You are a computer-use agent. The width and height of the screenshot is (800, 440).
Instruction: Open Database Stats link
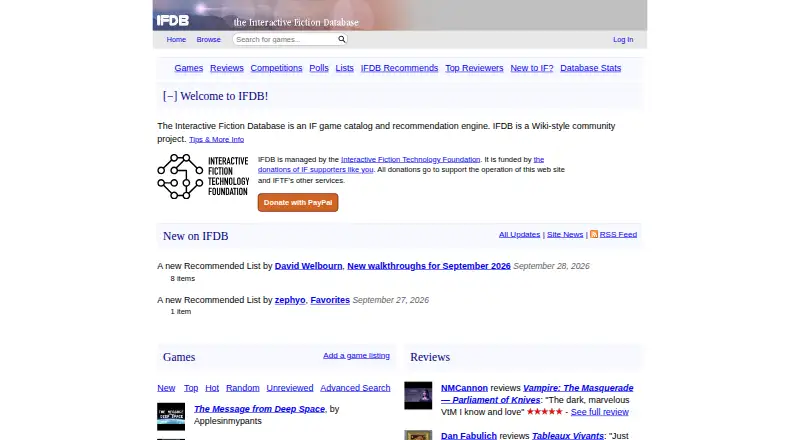[590, 68]
